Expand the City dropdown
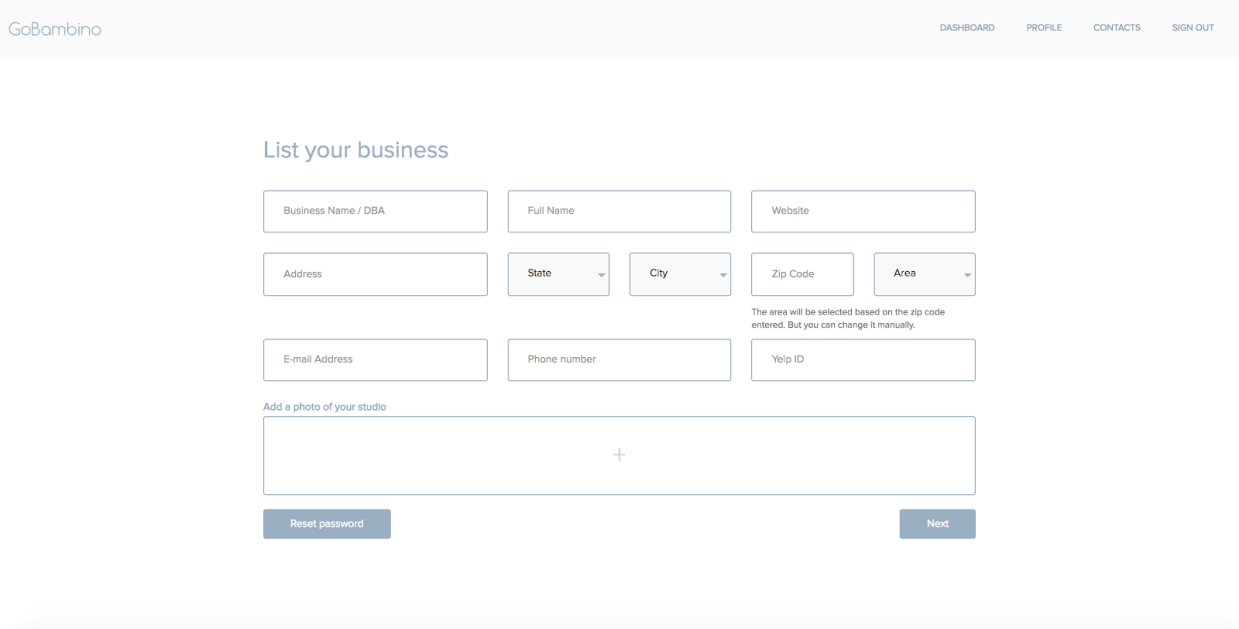The image size is (1239, 629). tap(680, 274)
